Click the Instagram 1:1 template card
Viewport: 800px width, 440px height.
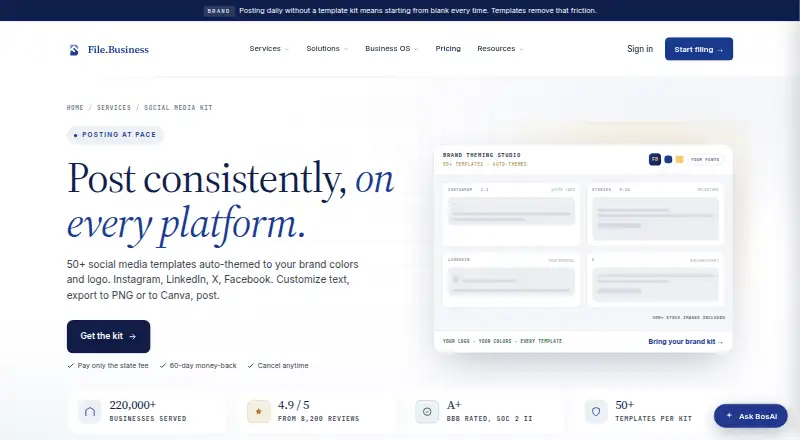click(x=511, y=214)
